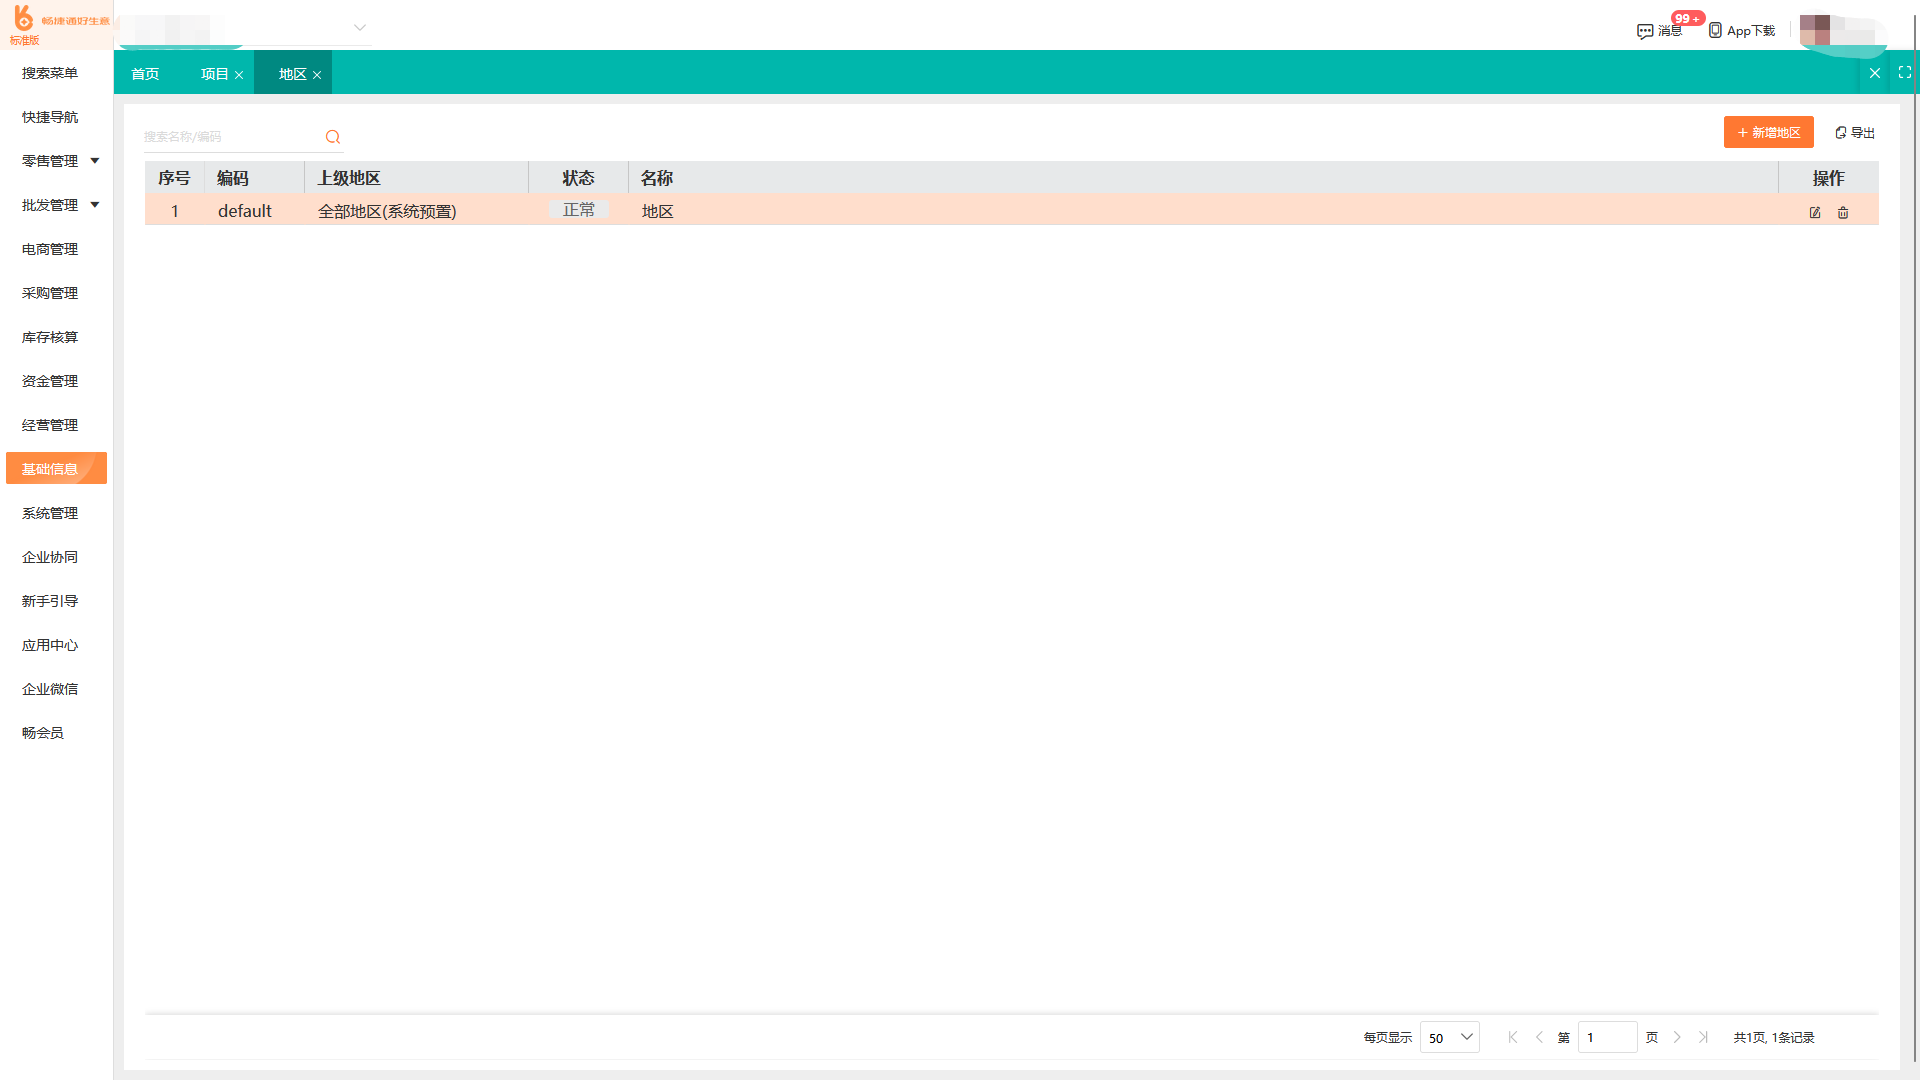The height and width of the screenshot is (1080, 1920).
Task: Click the search magnifier icon
Action: tap(332, 136)
